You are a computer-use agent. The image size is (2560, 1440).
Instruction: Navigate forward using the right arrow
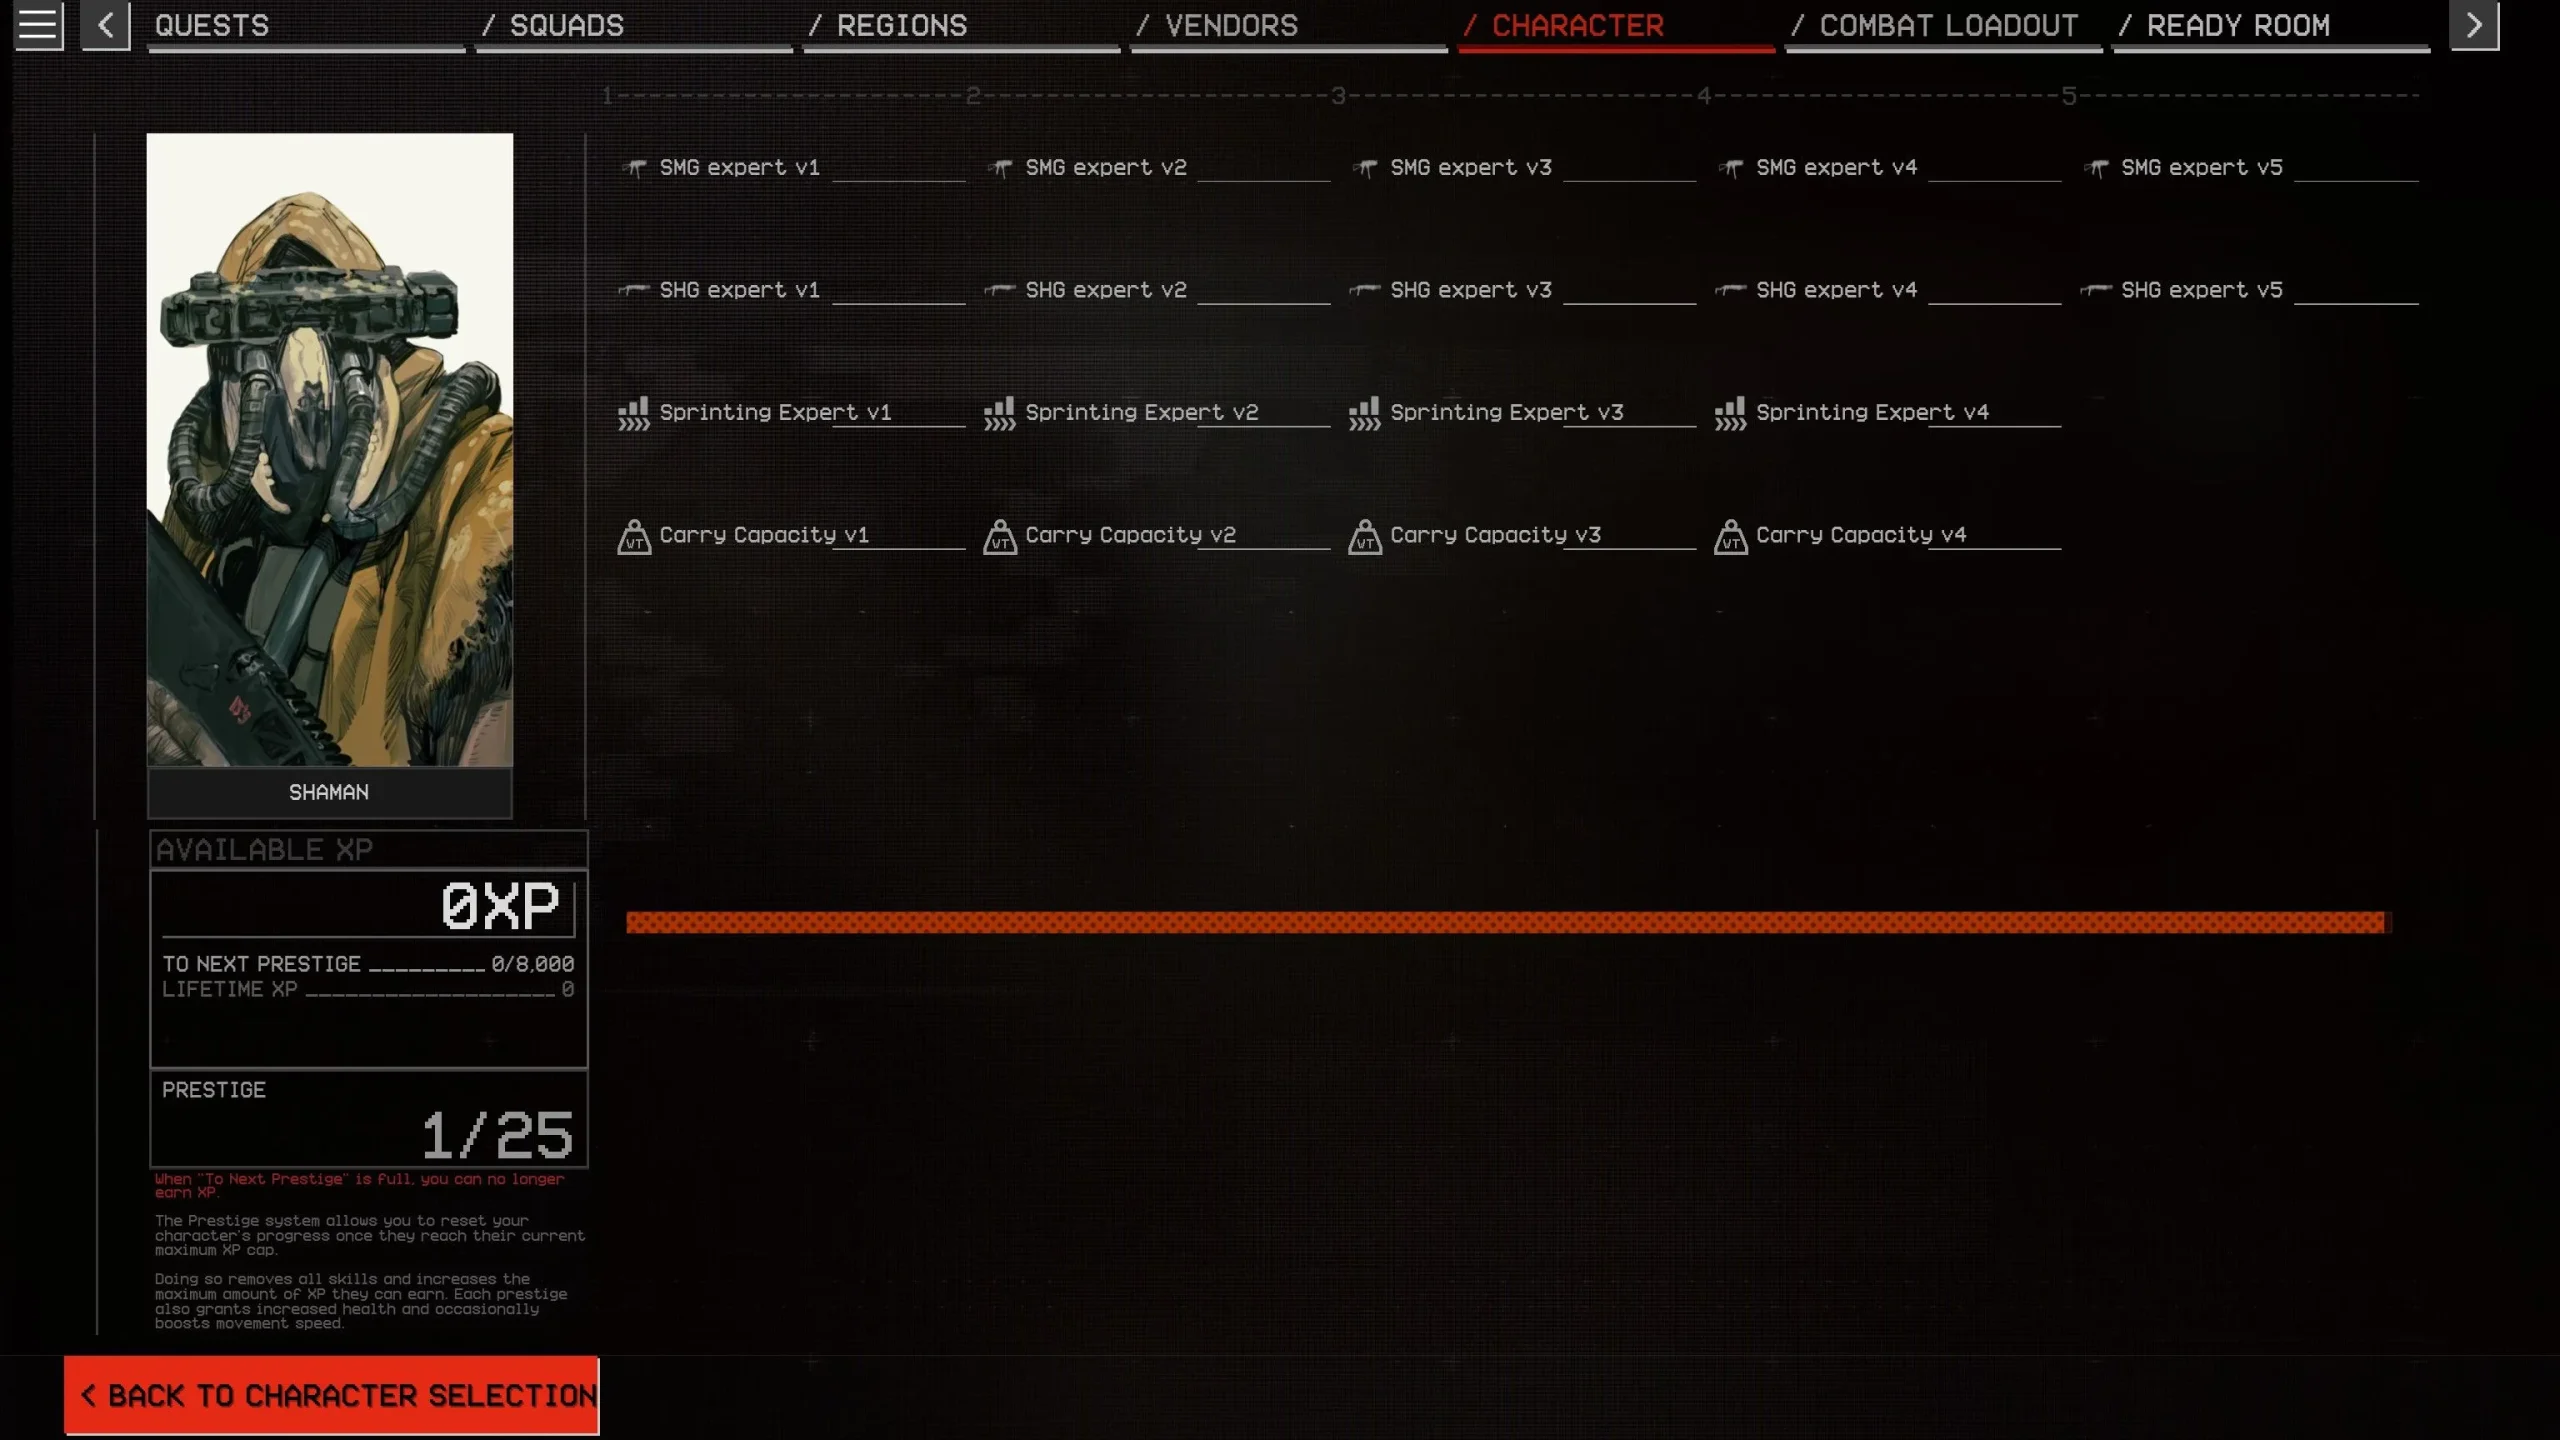(x=2474, y=25)
